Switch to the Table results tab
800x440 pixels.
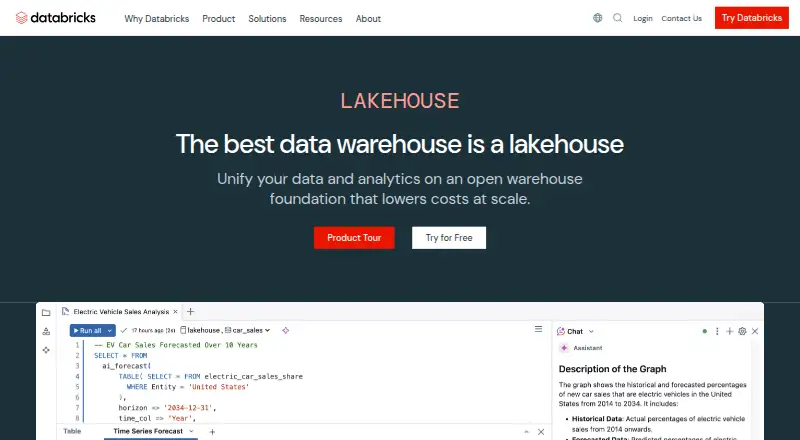tap(72, 431)
